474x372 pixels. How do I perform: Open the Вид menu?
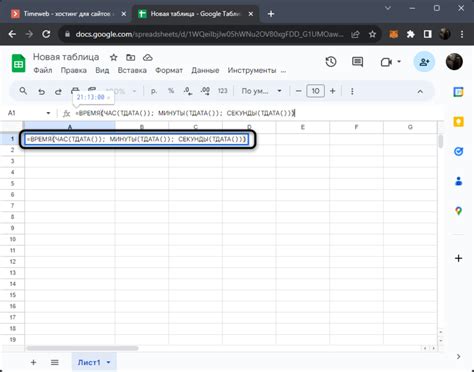(x=102, y=70)
